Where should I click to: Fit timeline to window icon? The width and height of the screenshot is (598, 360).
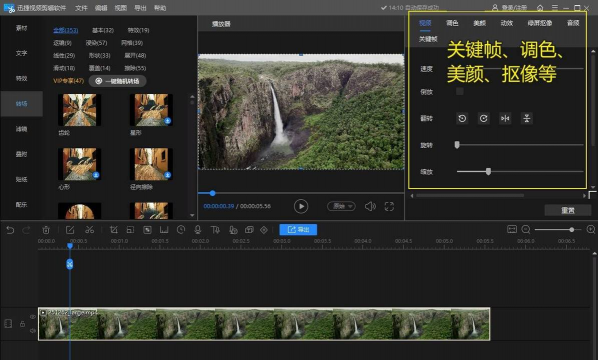coord(512,229)
